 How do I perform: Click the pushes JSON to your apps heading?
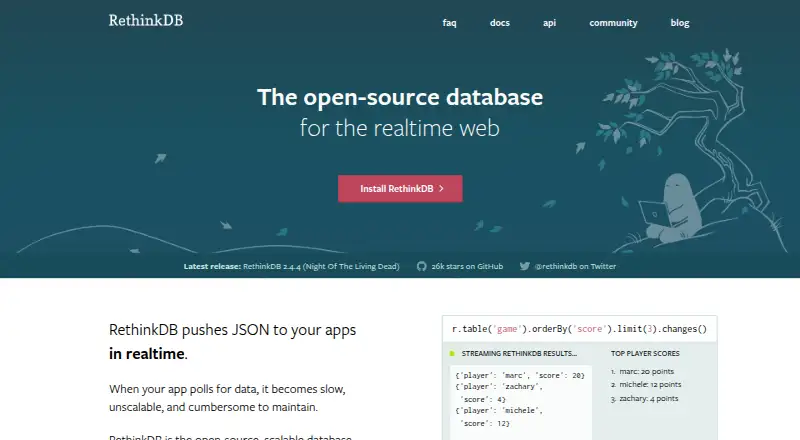(x=232, y=341)
